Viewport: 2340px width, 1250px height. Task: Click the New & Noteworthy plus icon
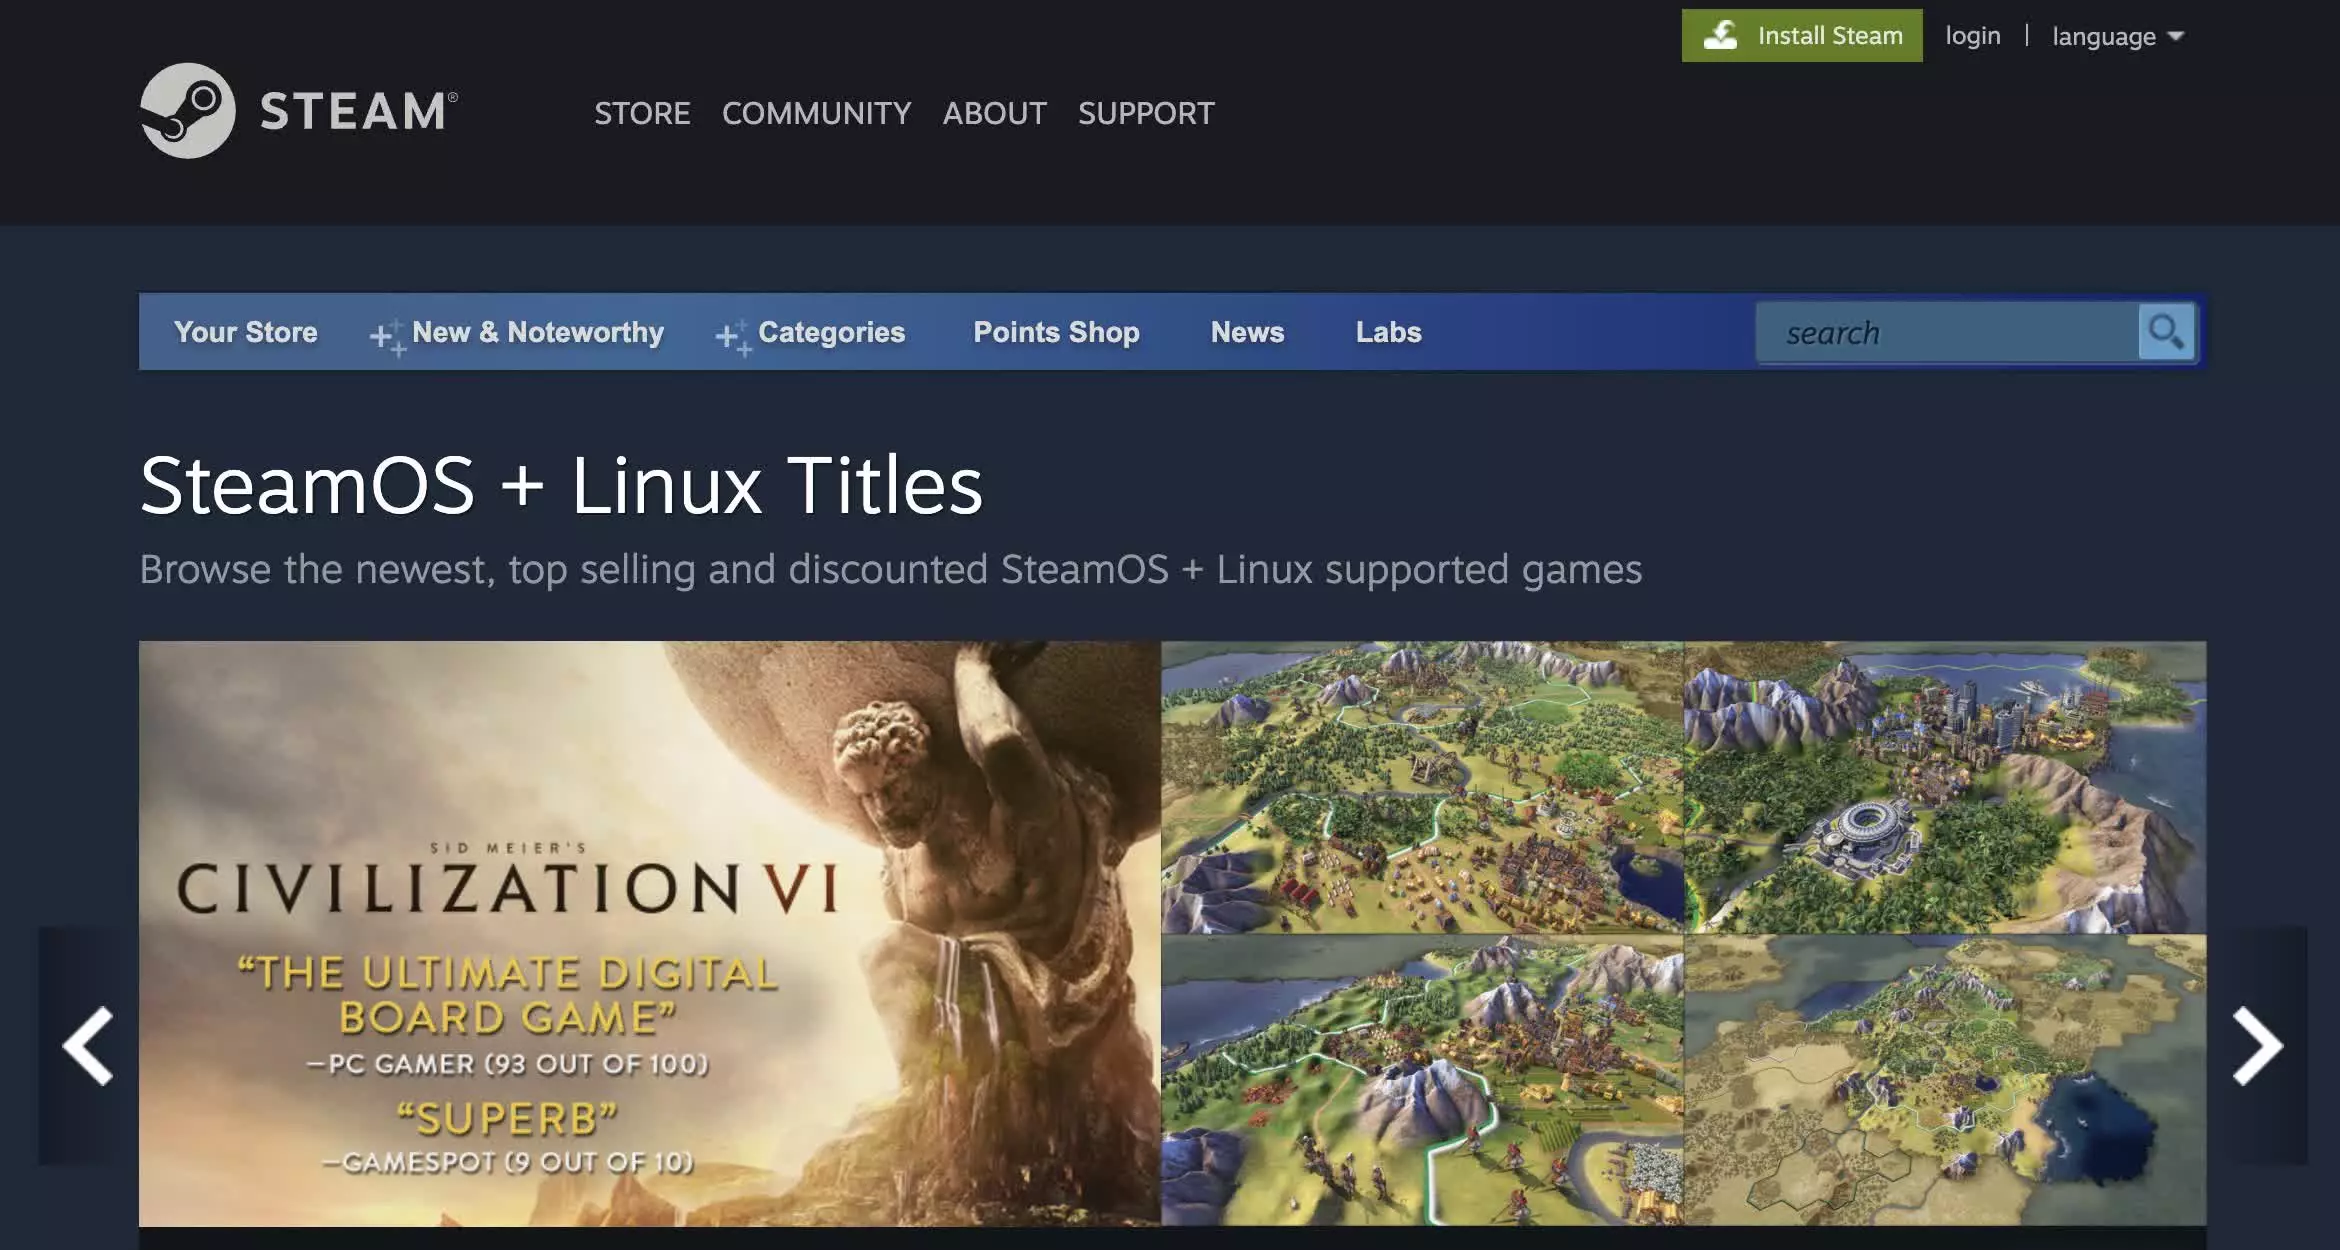(x=384, y=330)
